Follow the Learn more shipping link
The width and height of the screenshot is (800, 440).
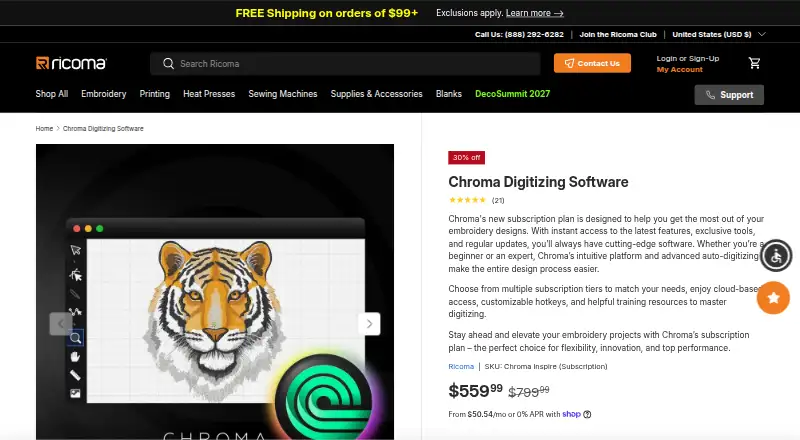[535, 13]
